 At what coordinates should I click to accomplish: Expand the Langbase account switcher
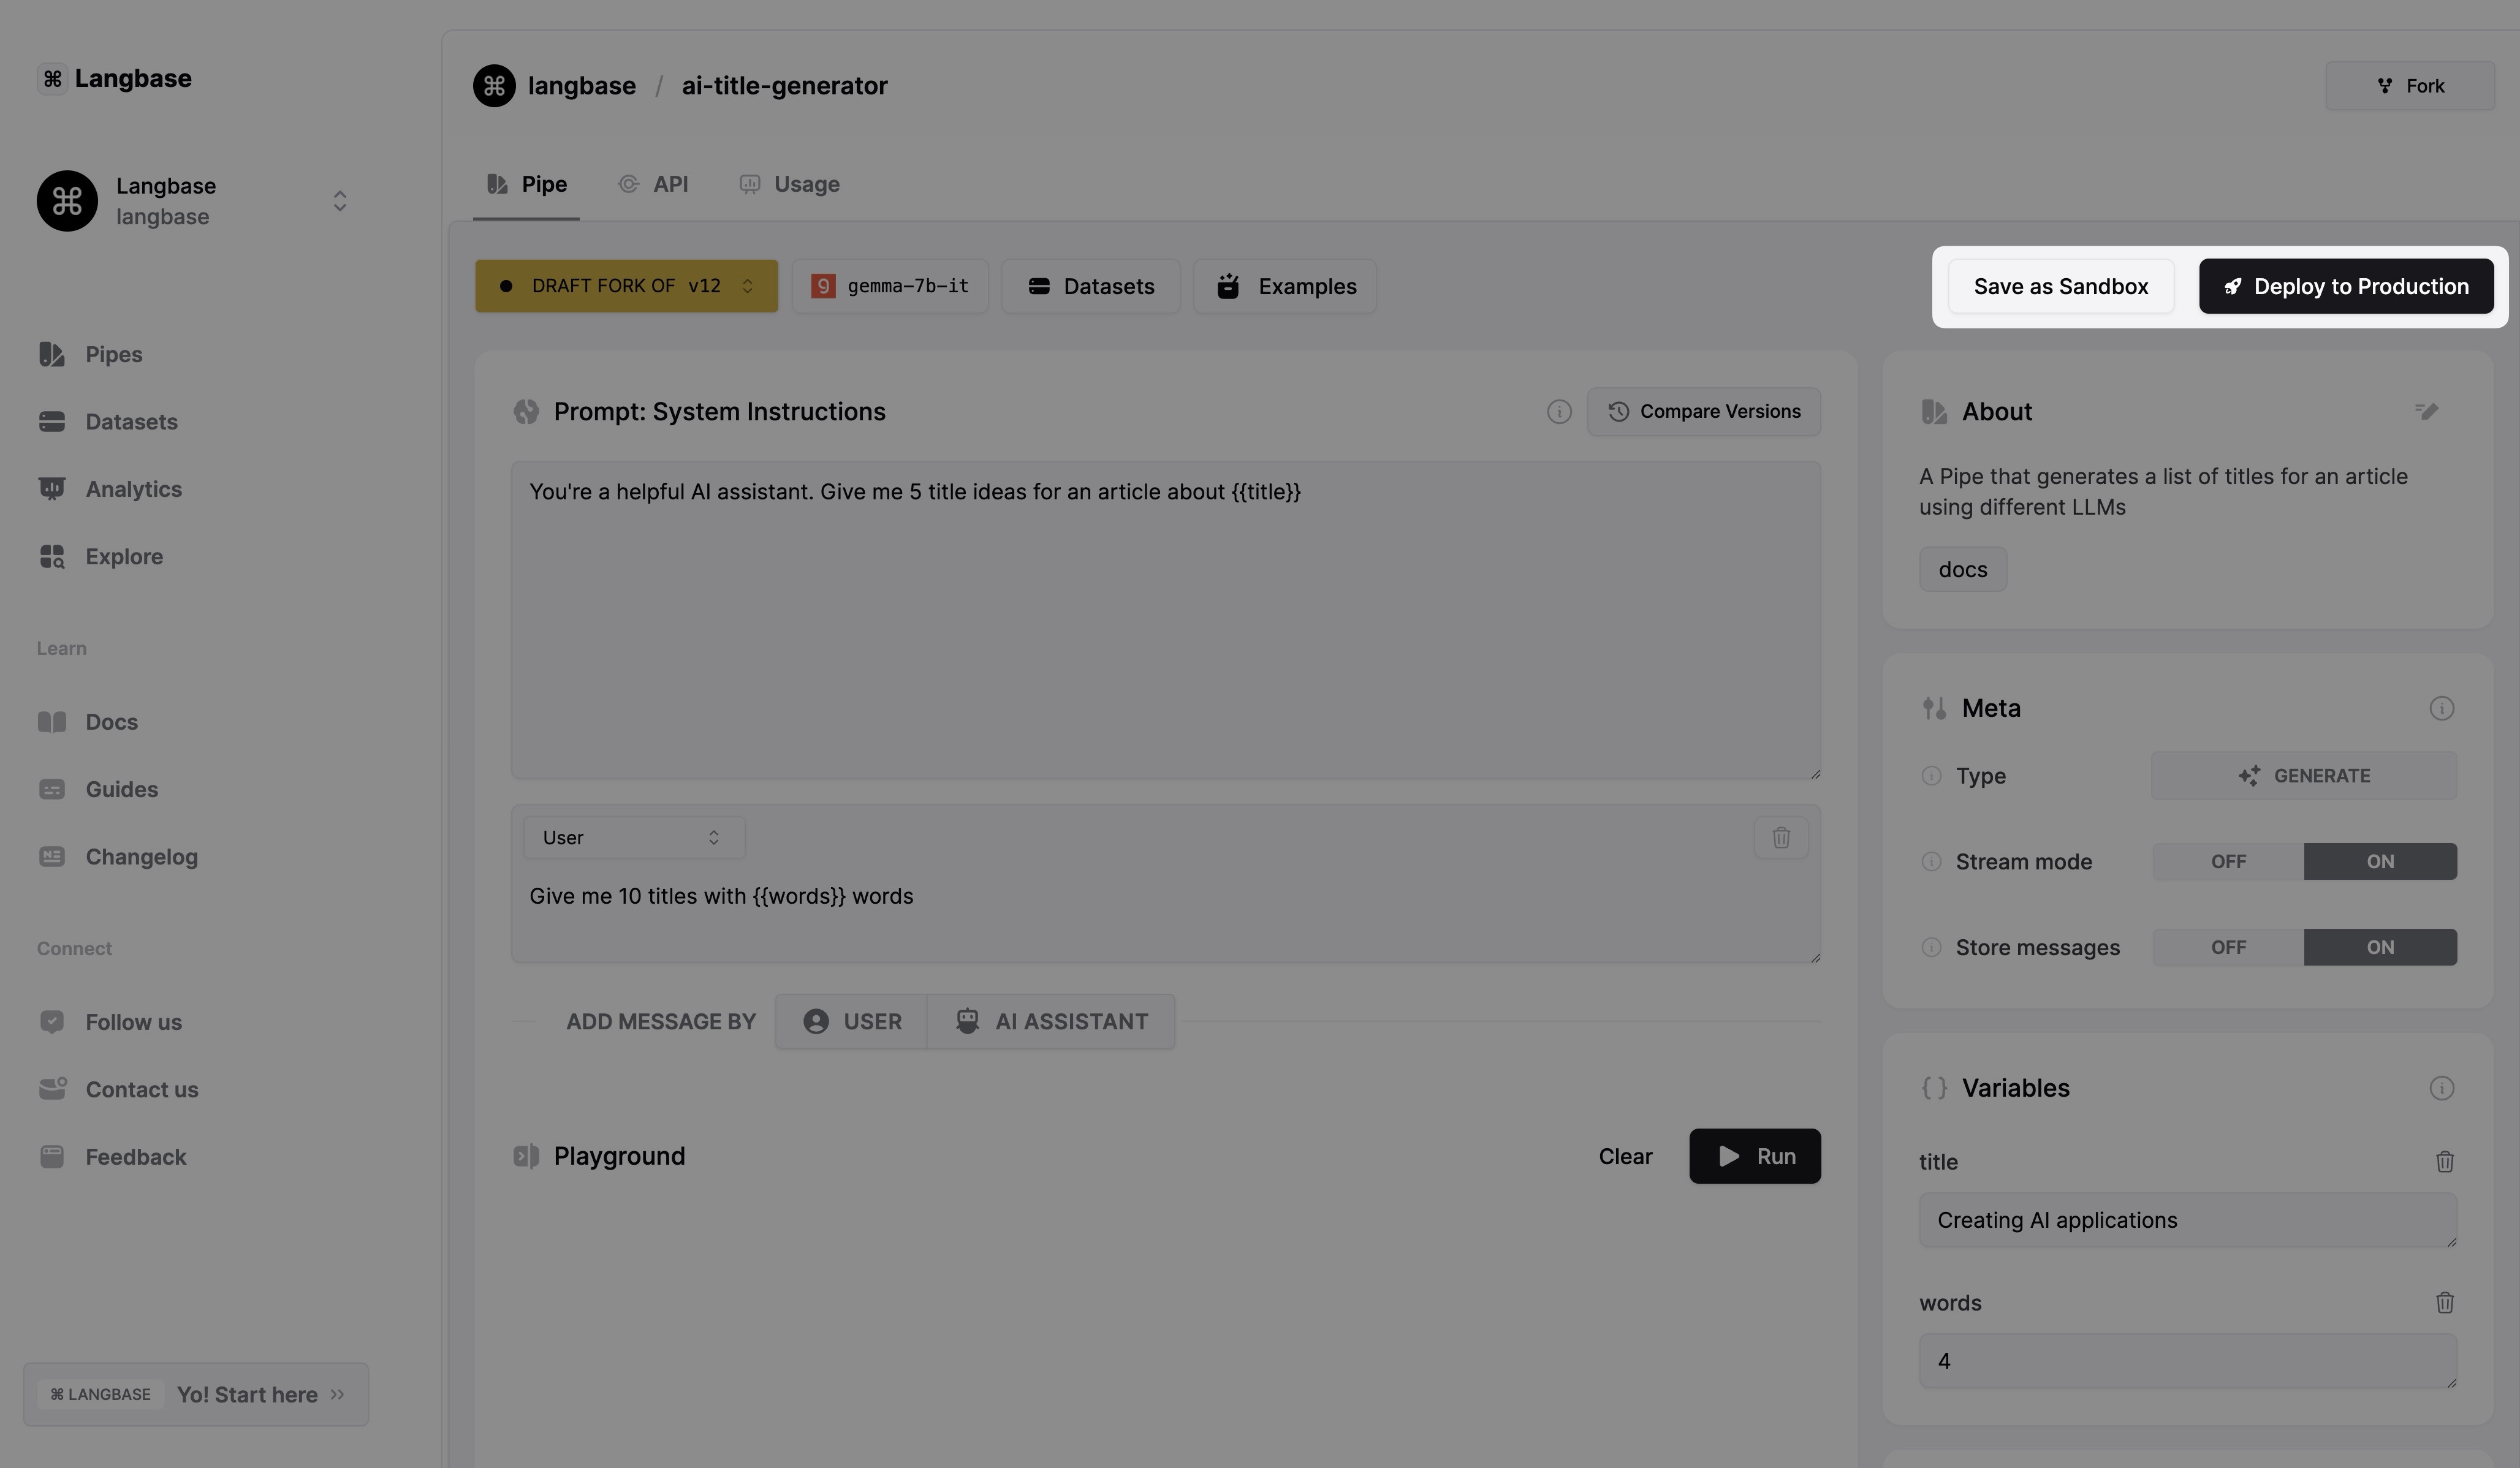[x=339, y=201]
